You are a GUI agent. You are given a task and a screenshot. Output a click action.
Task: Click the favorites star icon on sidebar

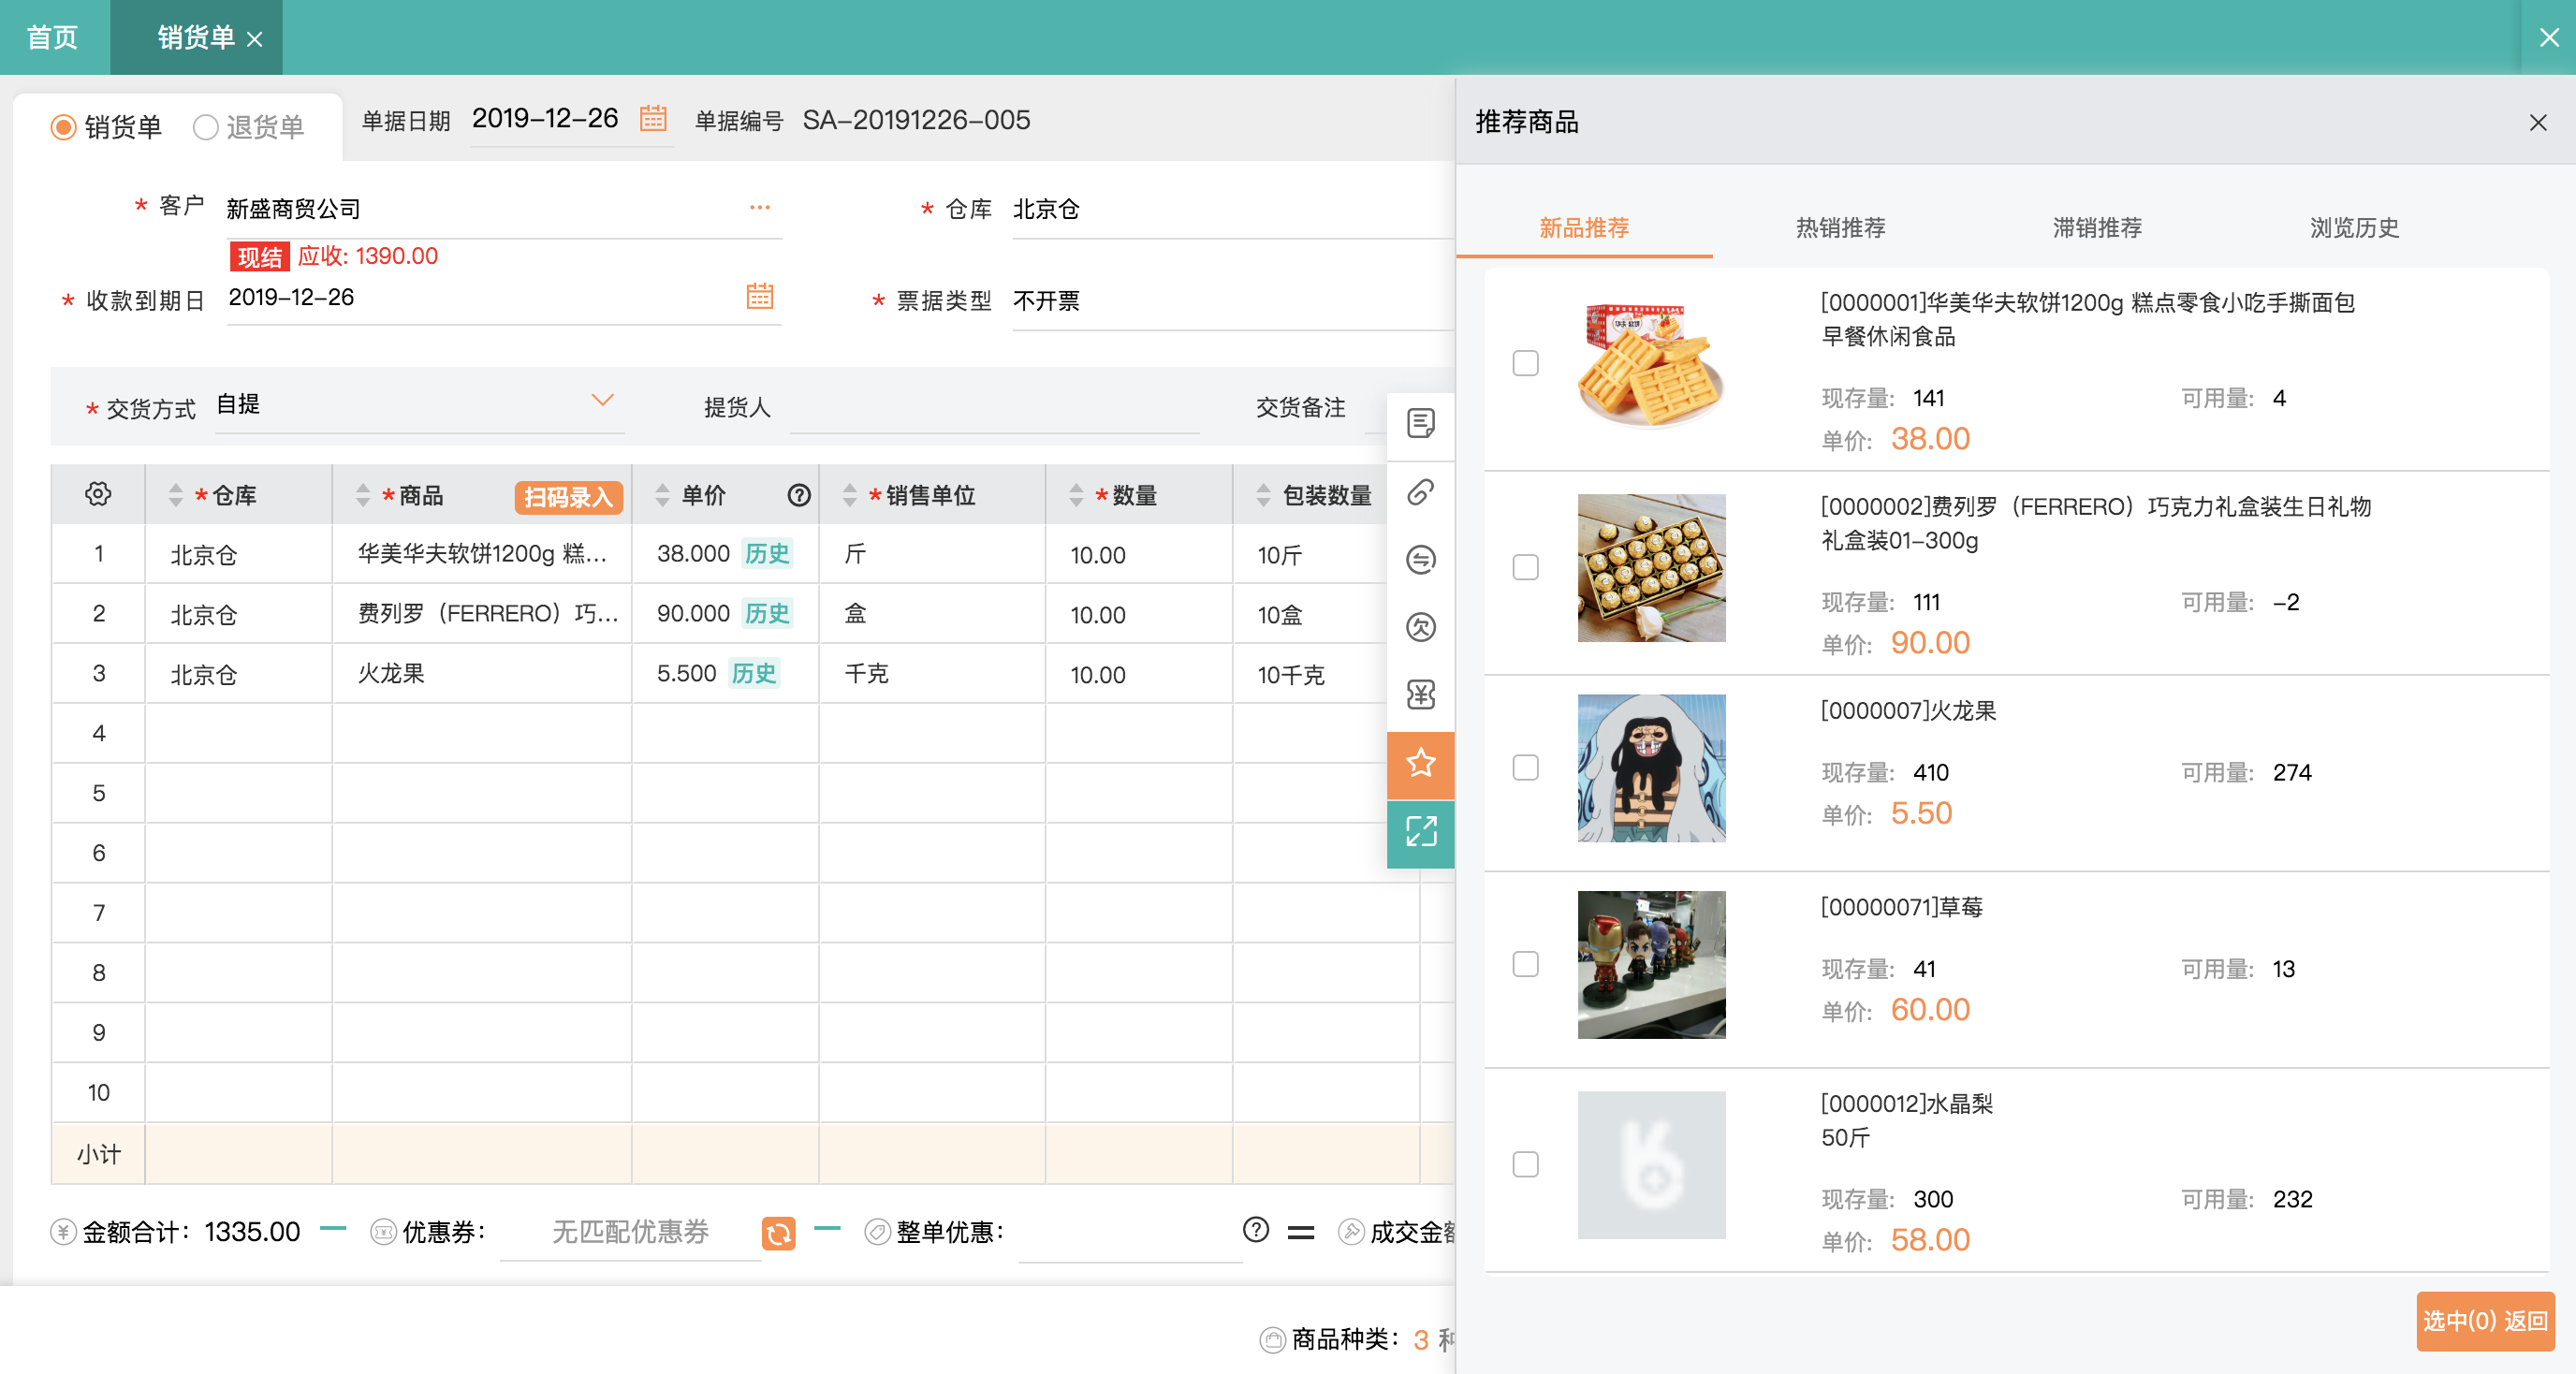pos(1423,763)
